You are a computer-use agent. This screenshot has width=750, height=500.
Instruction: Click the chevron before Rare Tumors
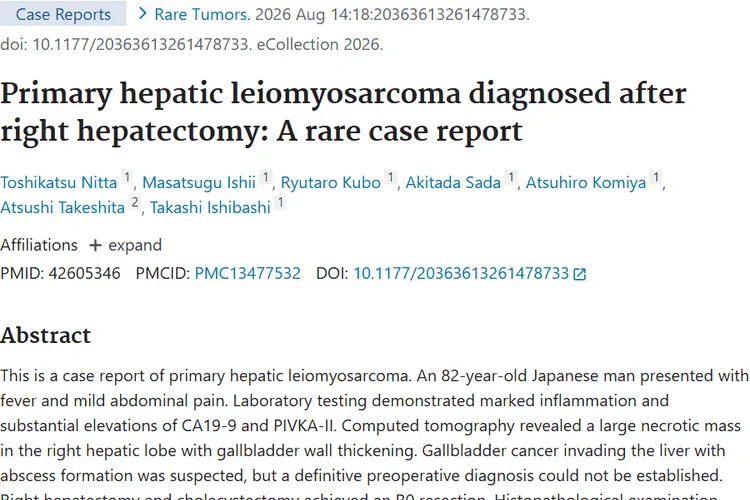142,13
